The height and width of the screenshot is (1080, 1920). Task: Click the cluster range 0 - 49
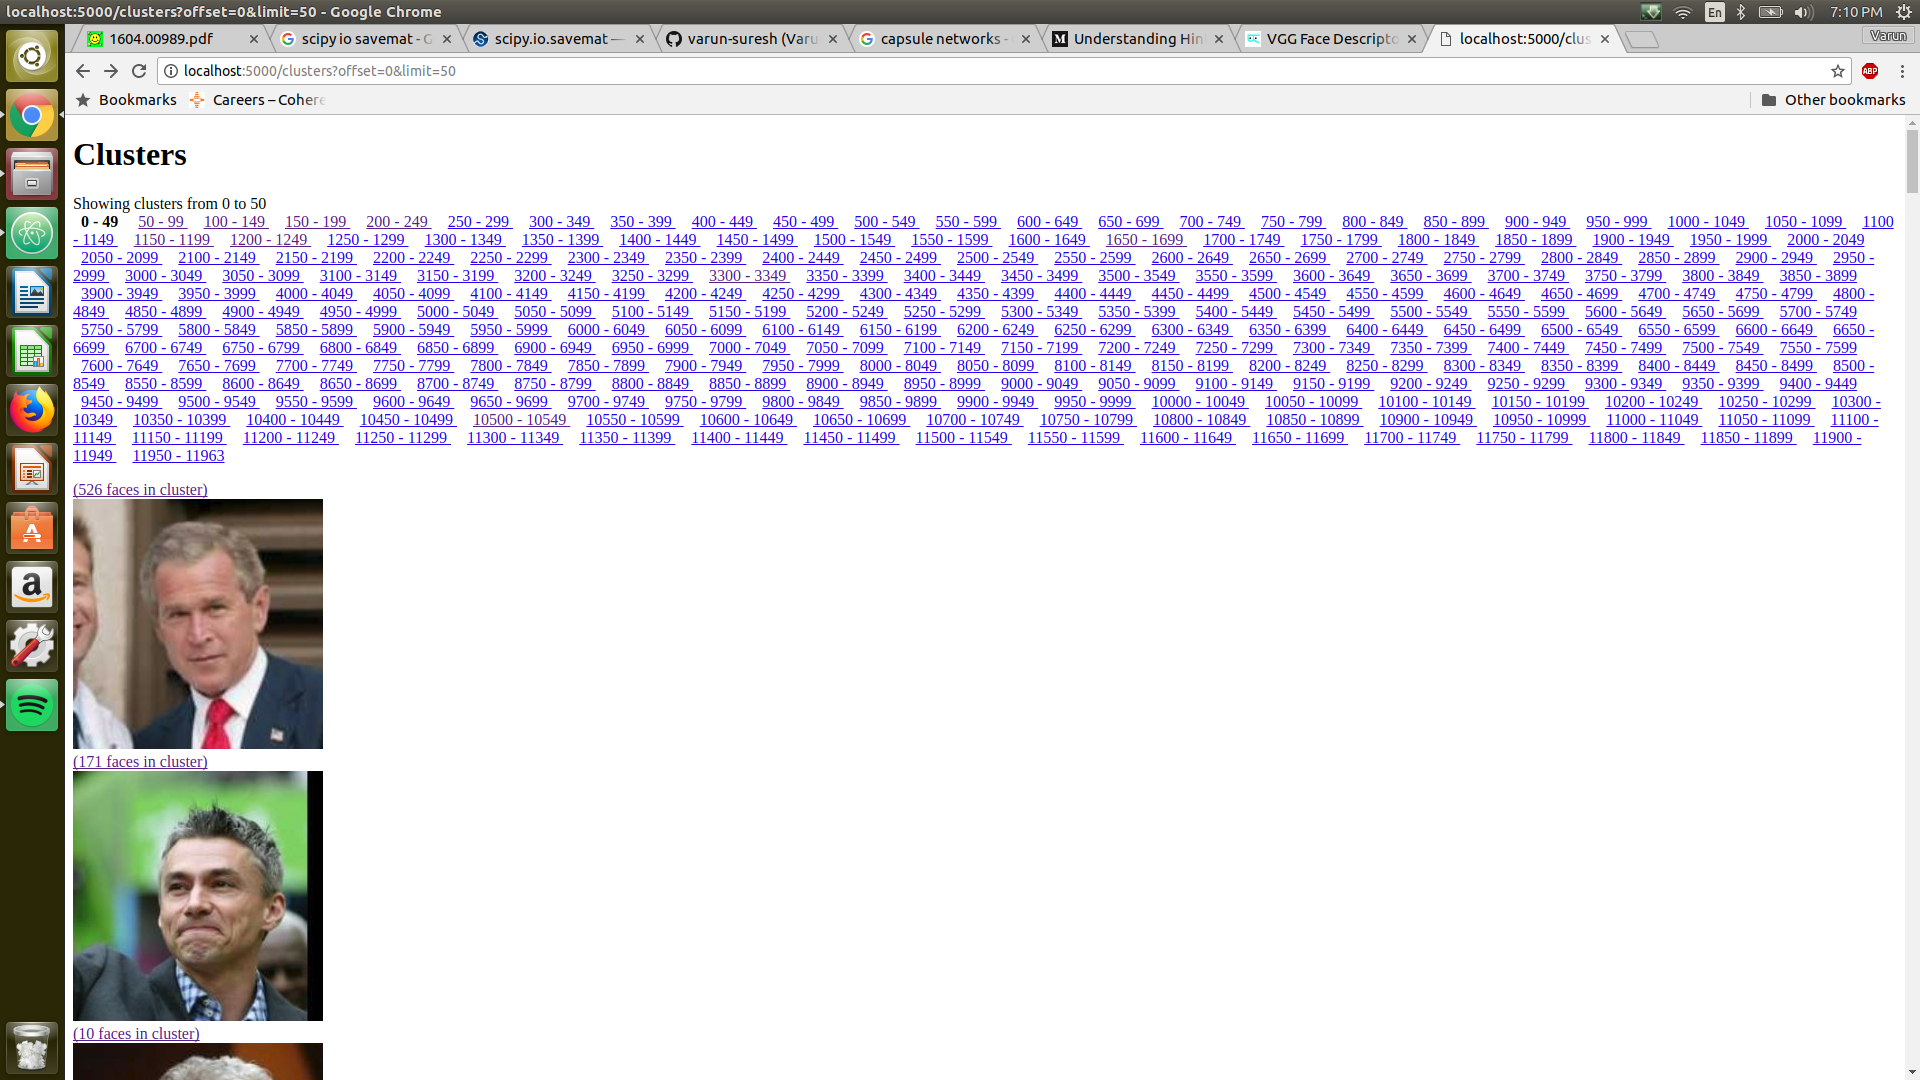[x=100, y=222]
